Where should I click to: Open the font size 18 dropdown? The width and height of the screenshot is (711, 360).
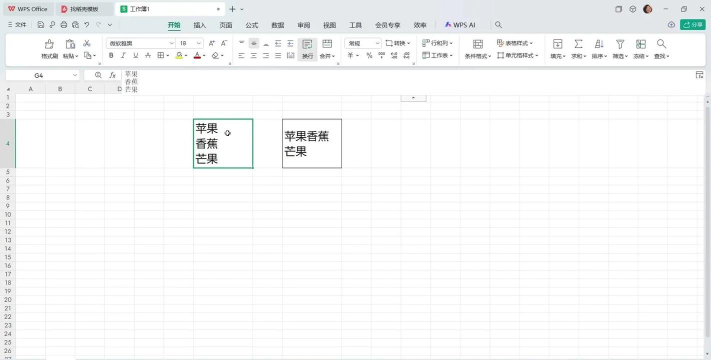point(199,44)
